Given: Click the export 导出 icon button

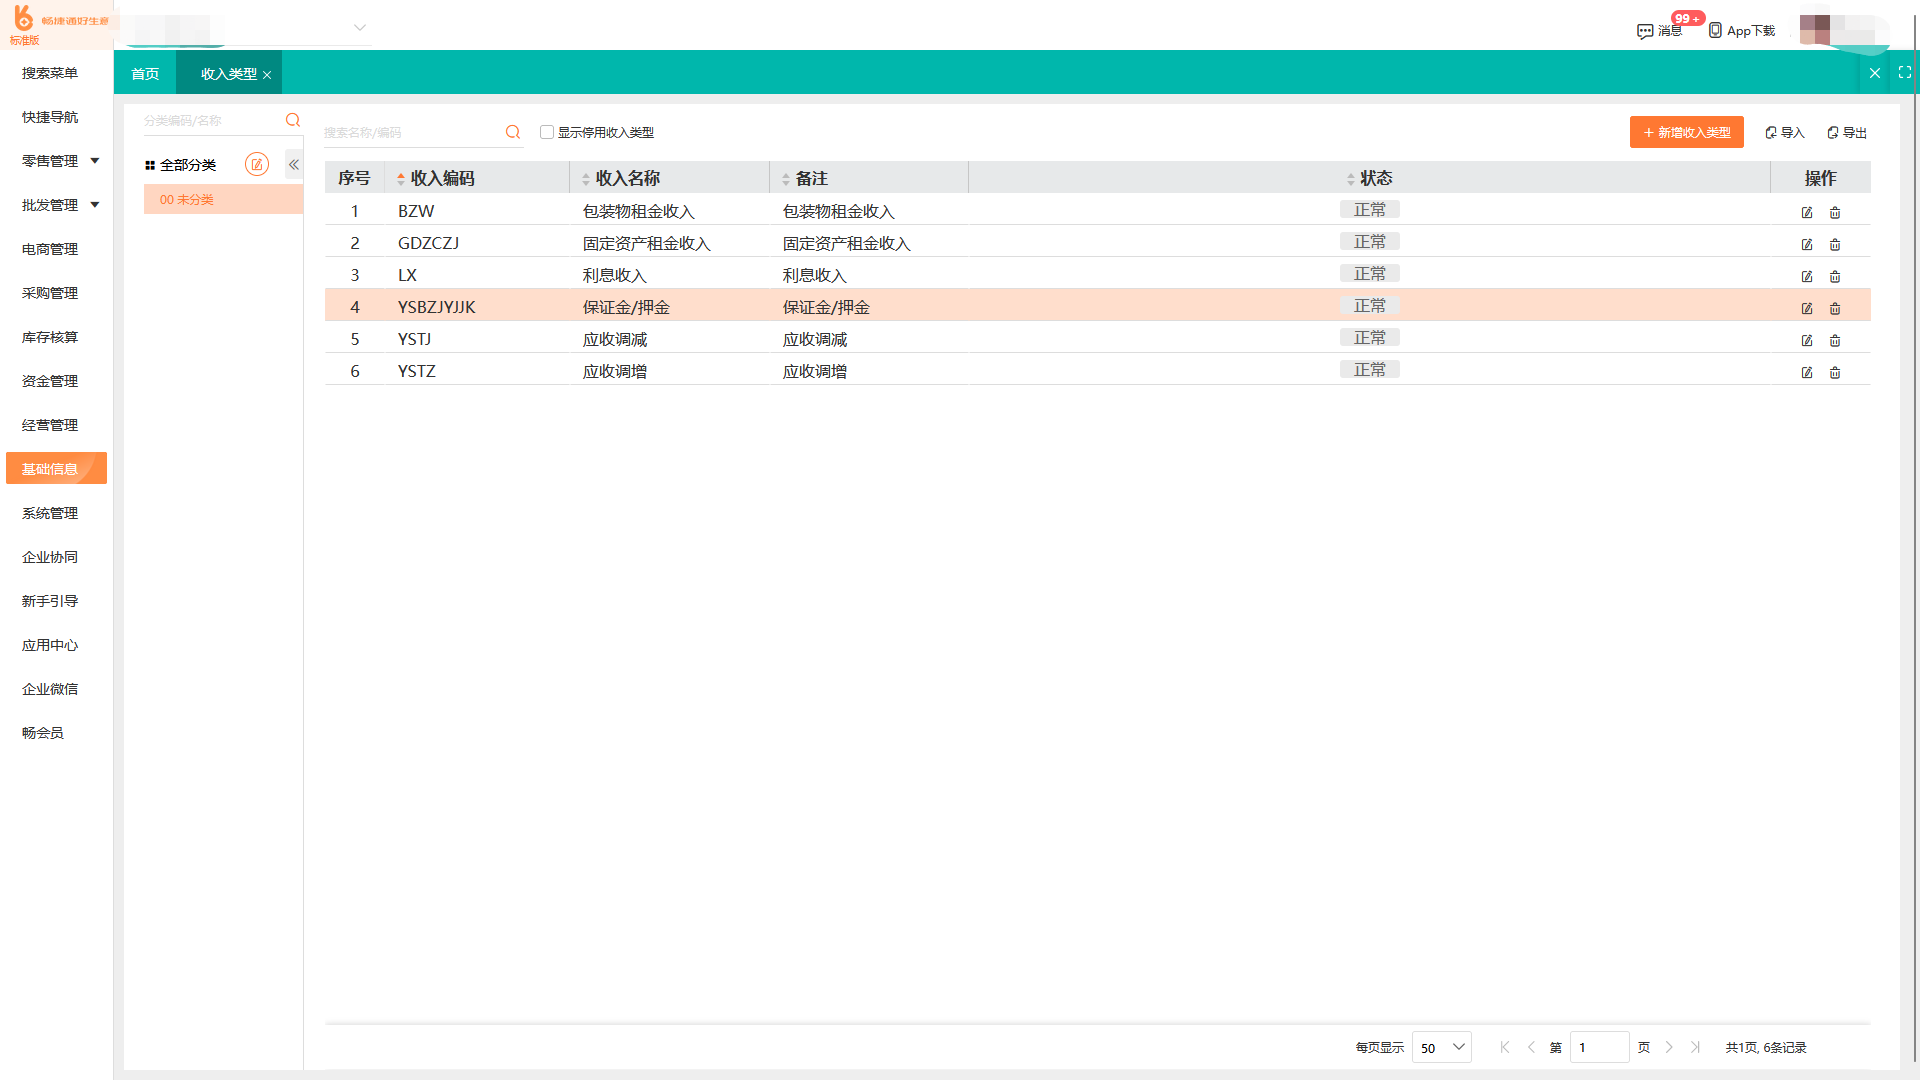Looking at the screenshot, I should pos(1846,132).
